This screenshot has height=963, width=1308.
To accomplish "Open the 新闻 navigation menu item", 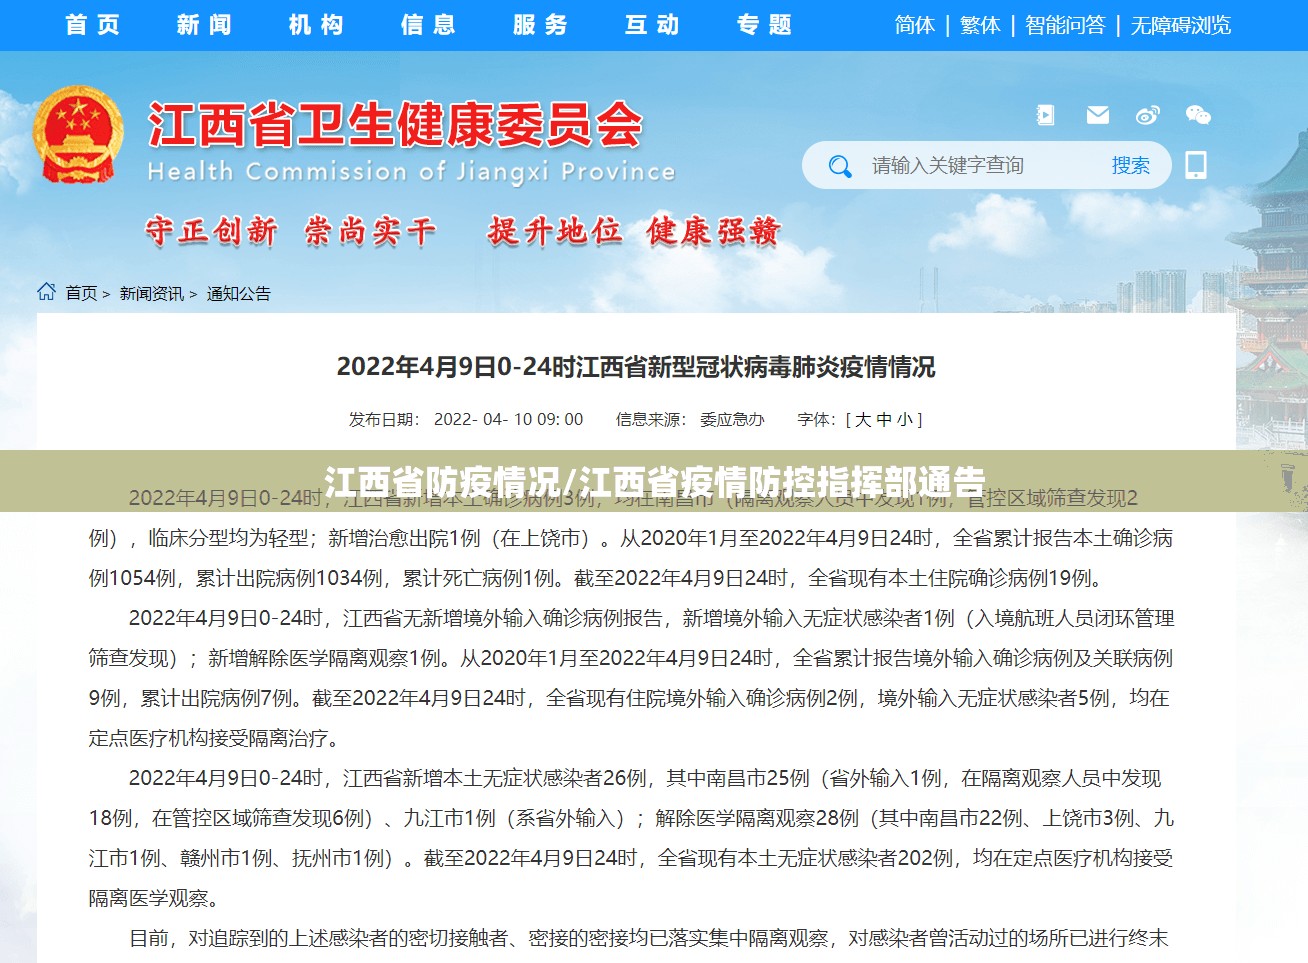I will 205,25.
